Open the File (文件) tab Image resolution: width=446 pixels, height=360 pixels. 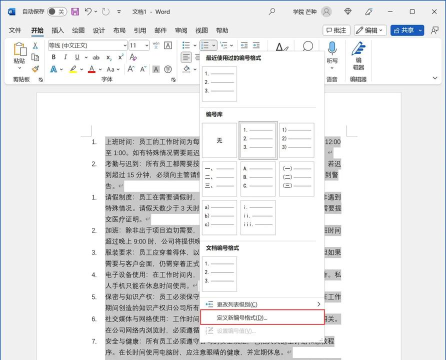point(15,30)
